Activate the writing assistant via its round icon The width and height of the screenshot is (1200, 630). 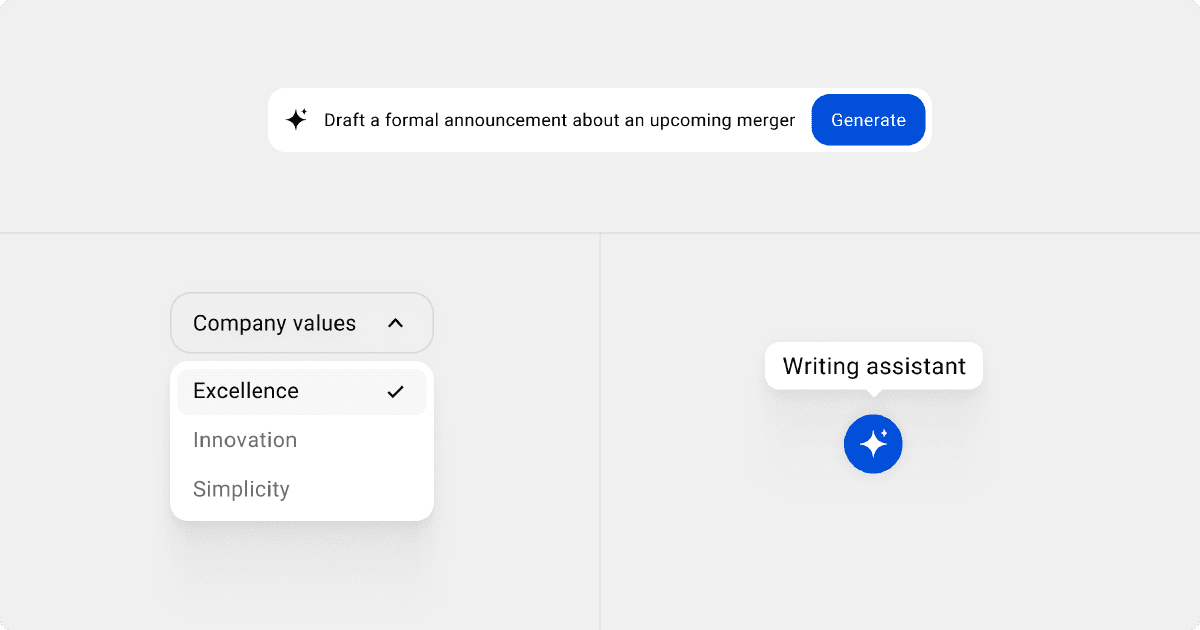[x=873, y=444]
